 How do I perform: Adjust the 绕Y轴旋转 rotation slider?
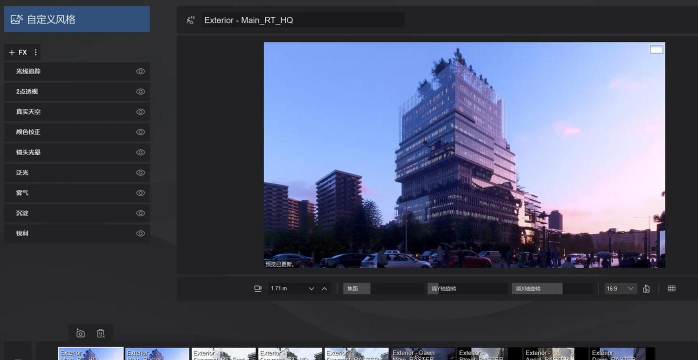click(467, 288)
